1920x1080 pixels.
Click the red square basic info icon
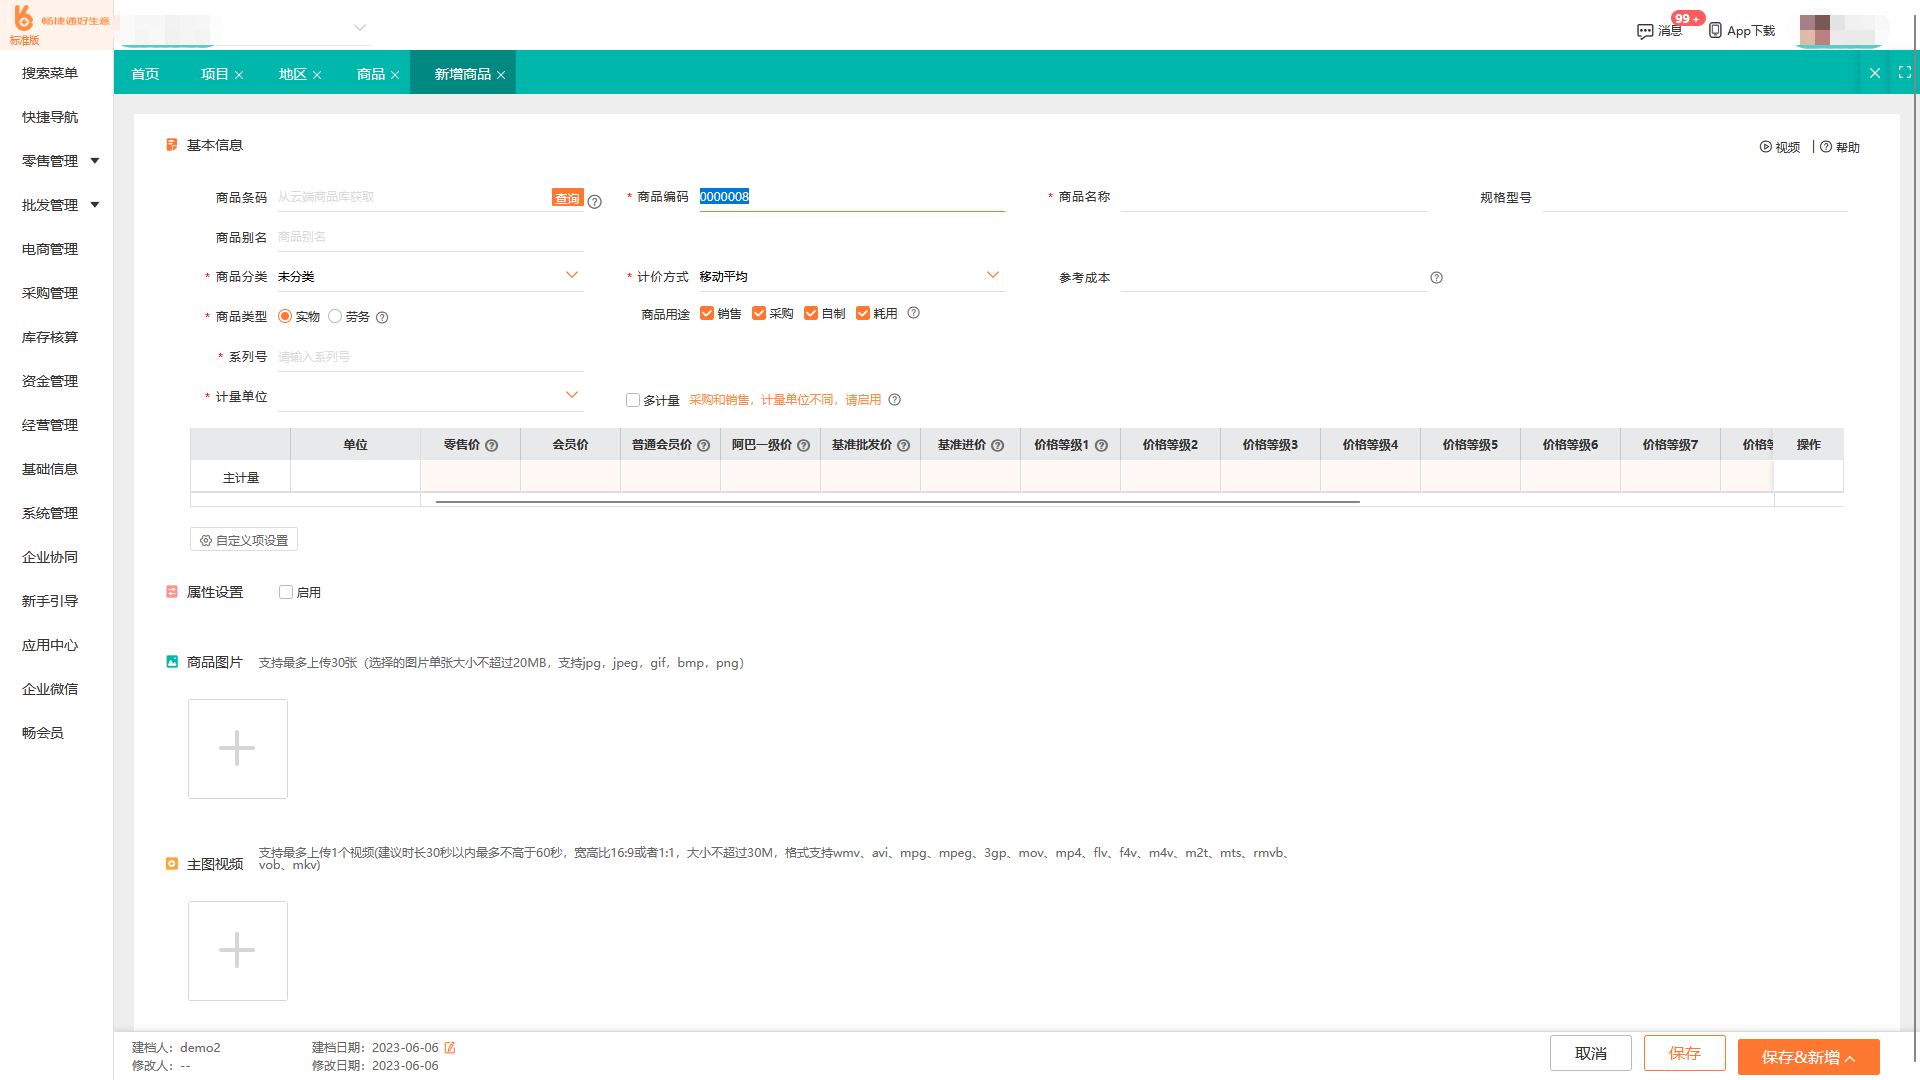pyautogui.click(x=173, y=145)
